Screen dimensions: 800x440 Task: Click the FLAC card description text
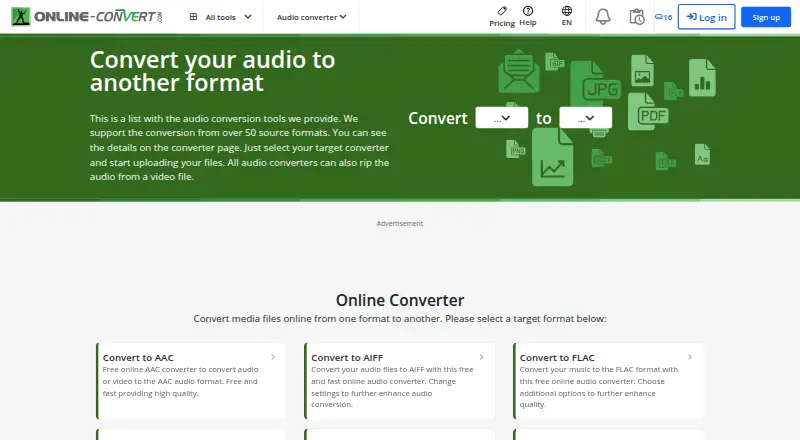pyautogui.click(x=599, y=387)
